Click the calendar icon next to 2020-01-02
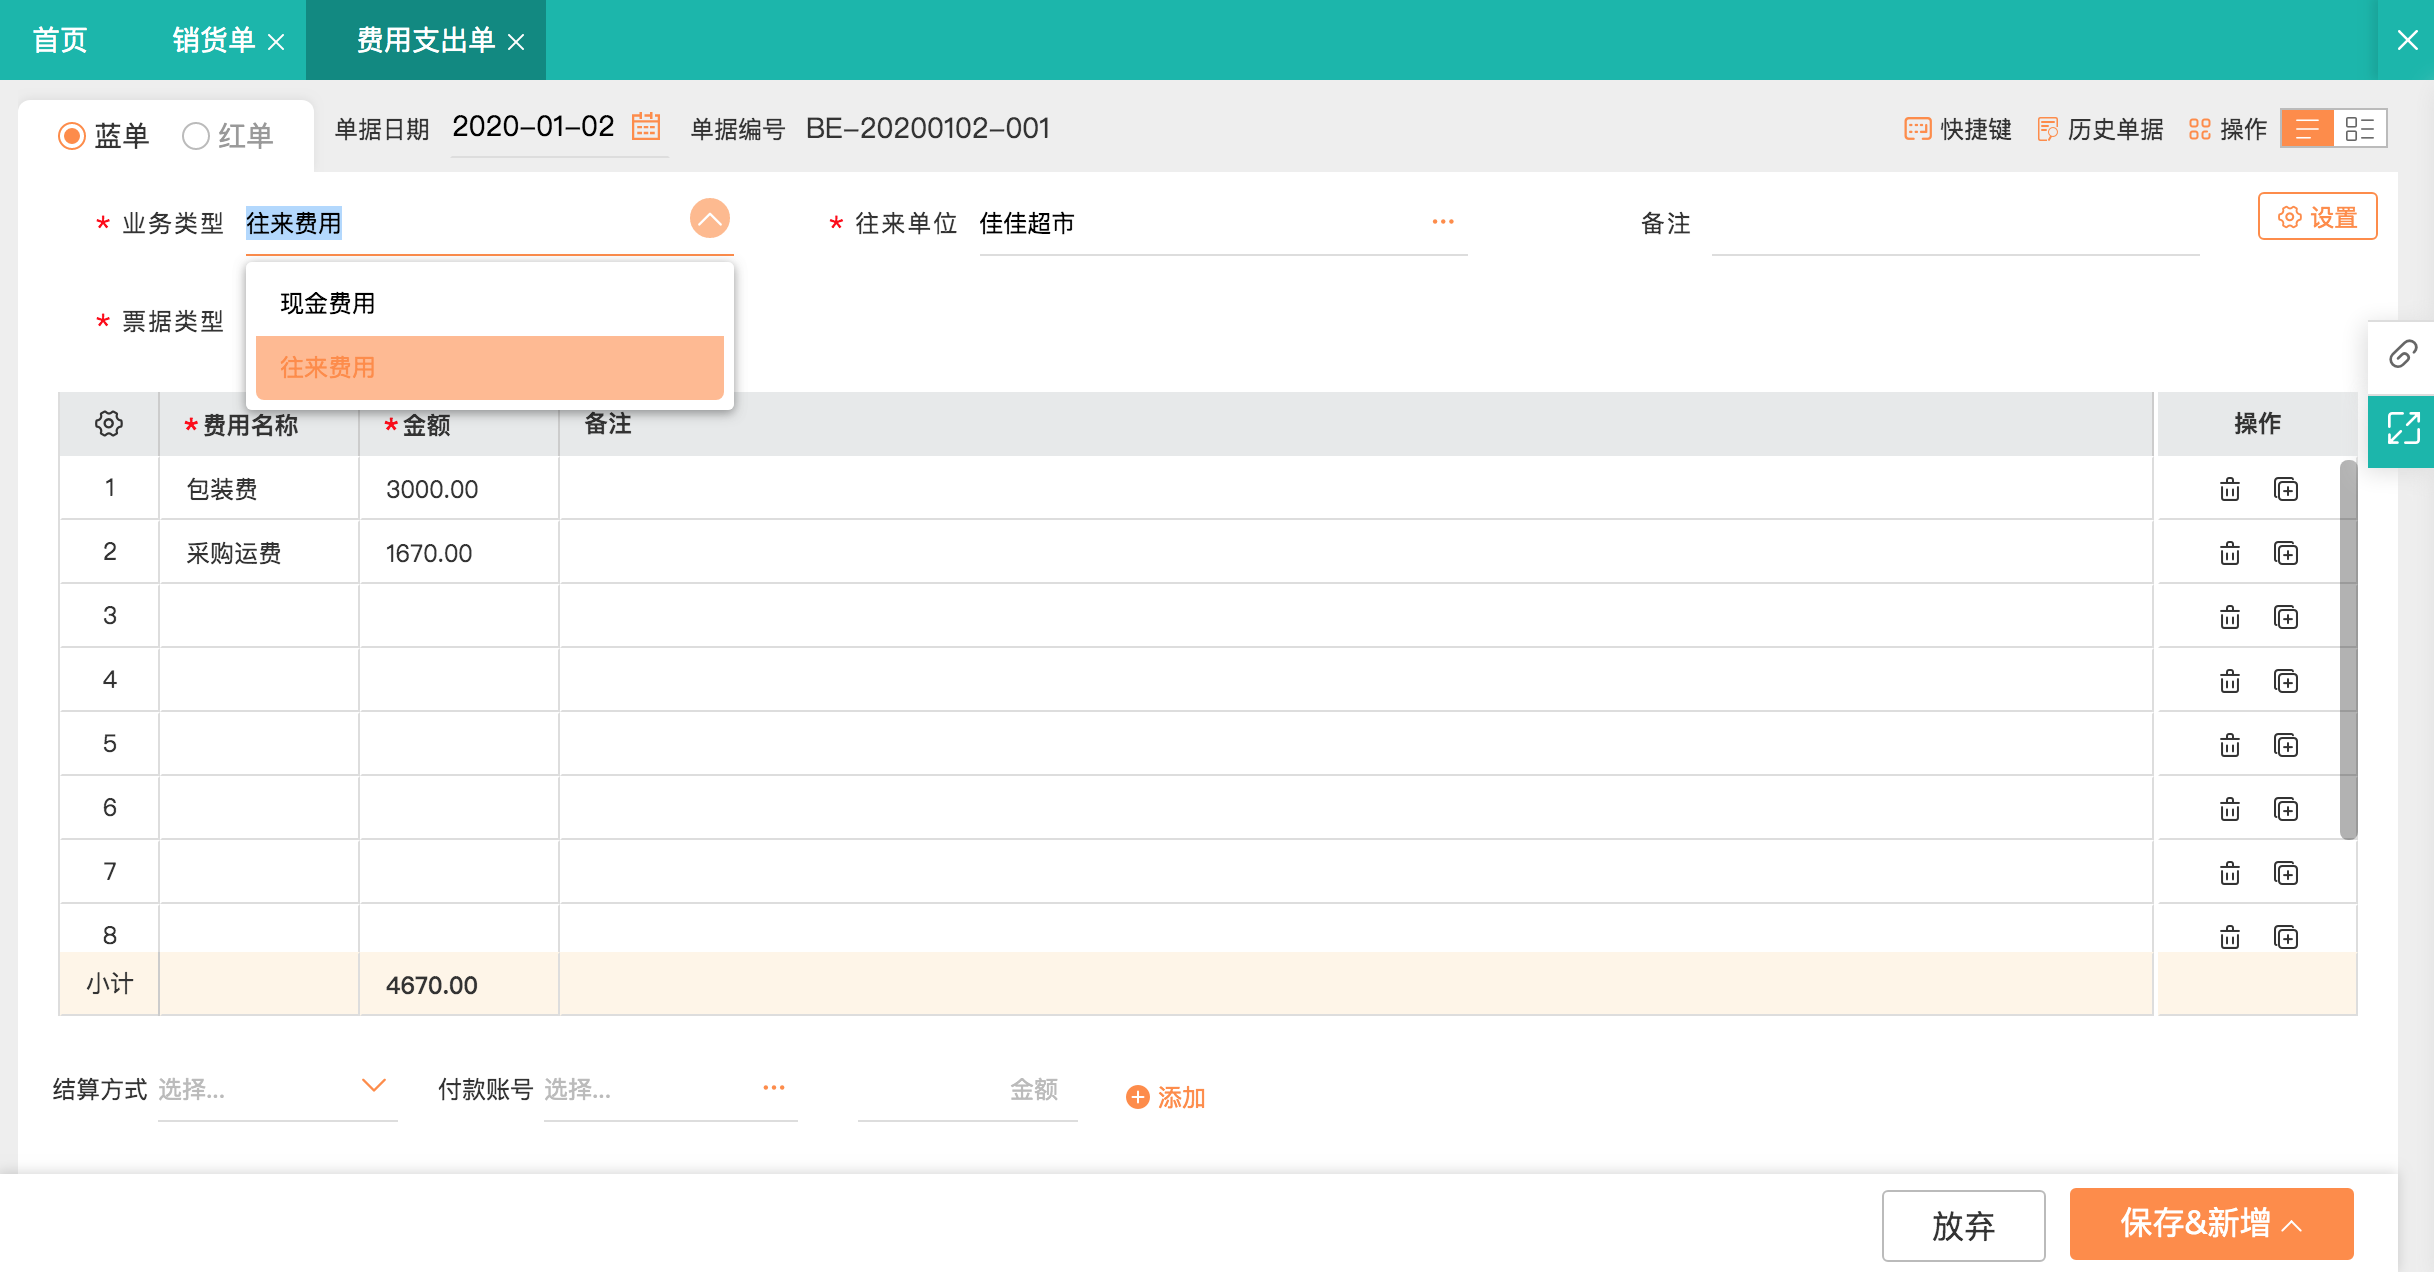This screenshot has width=2434, height=1272. click(x=649, y=129)
